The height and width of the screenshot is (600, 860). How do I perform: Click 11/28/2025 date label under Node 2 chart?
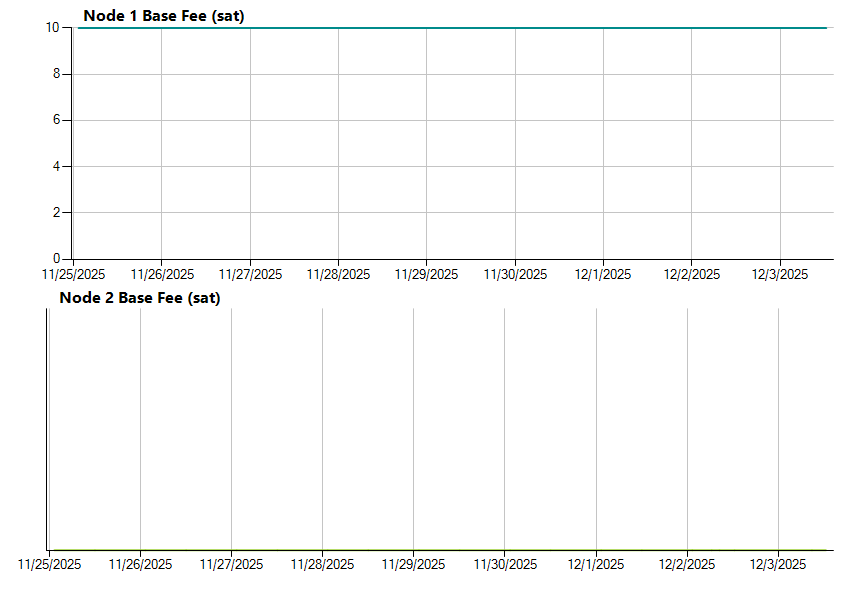coord(322,565)
